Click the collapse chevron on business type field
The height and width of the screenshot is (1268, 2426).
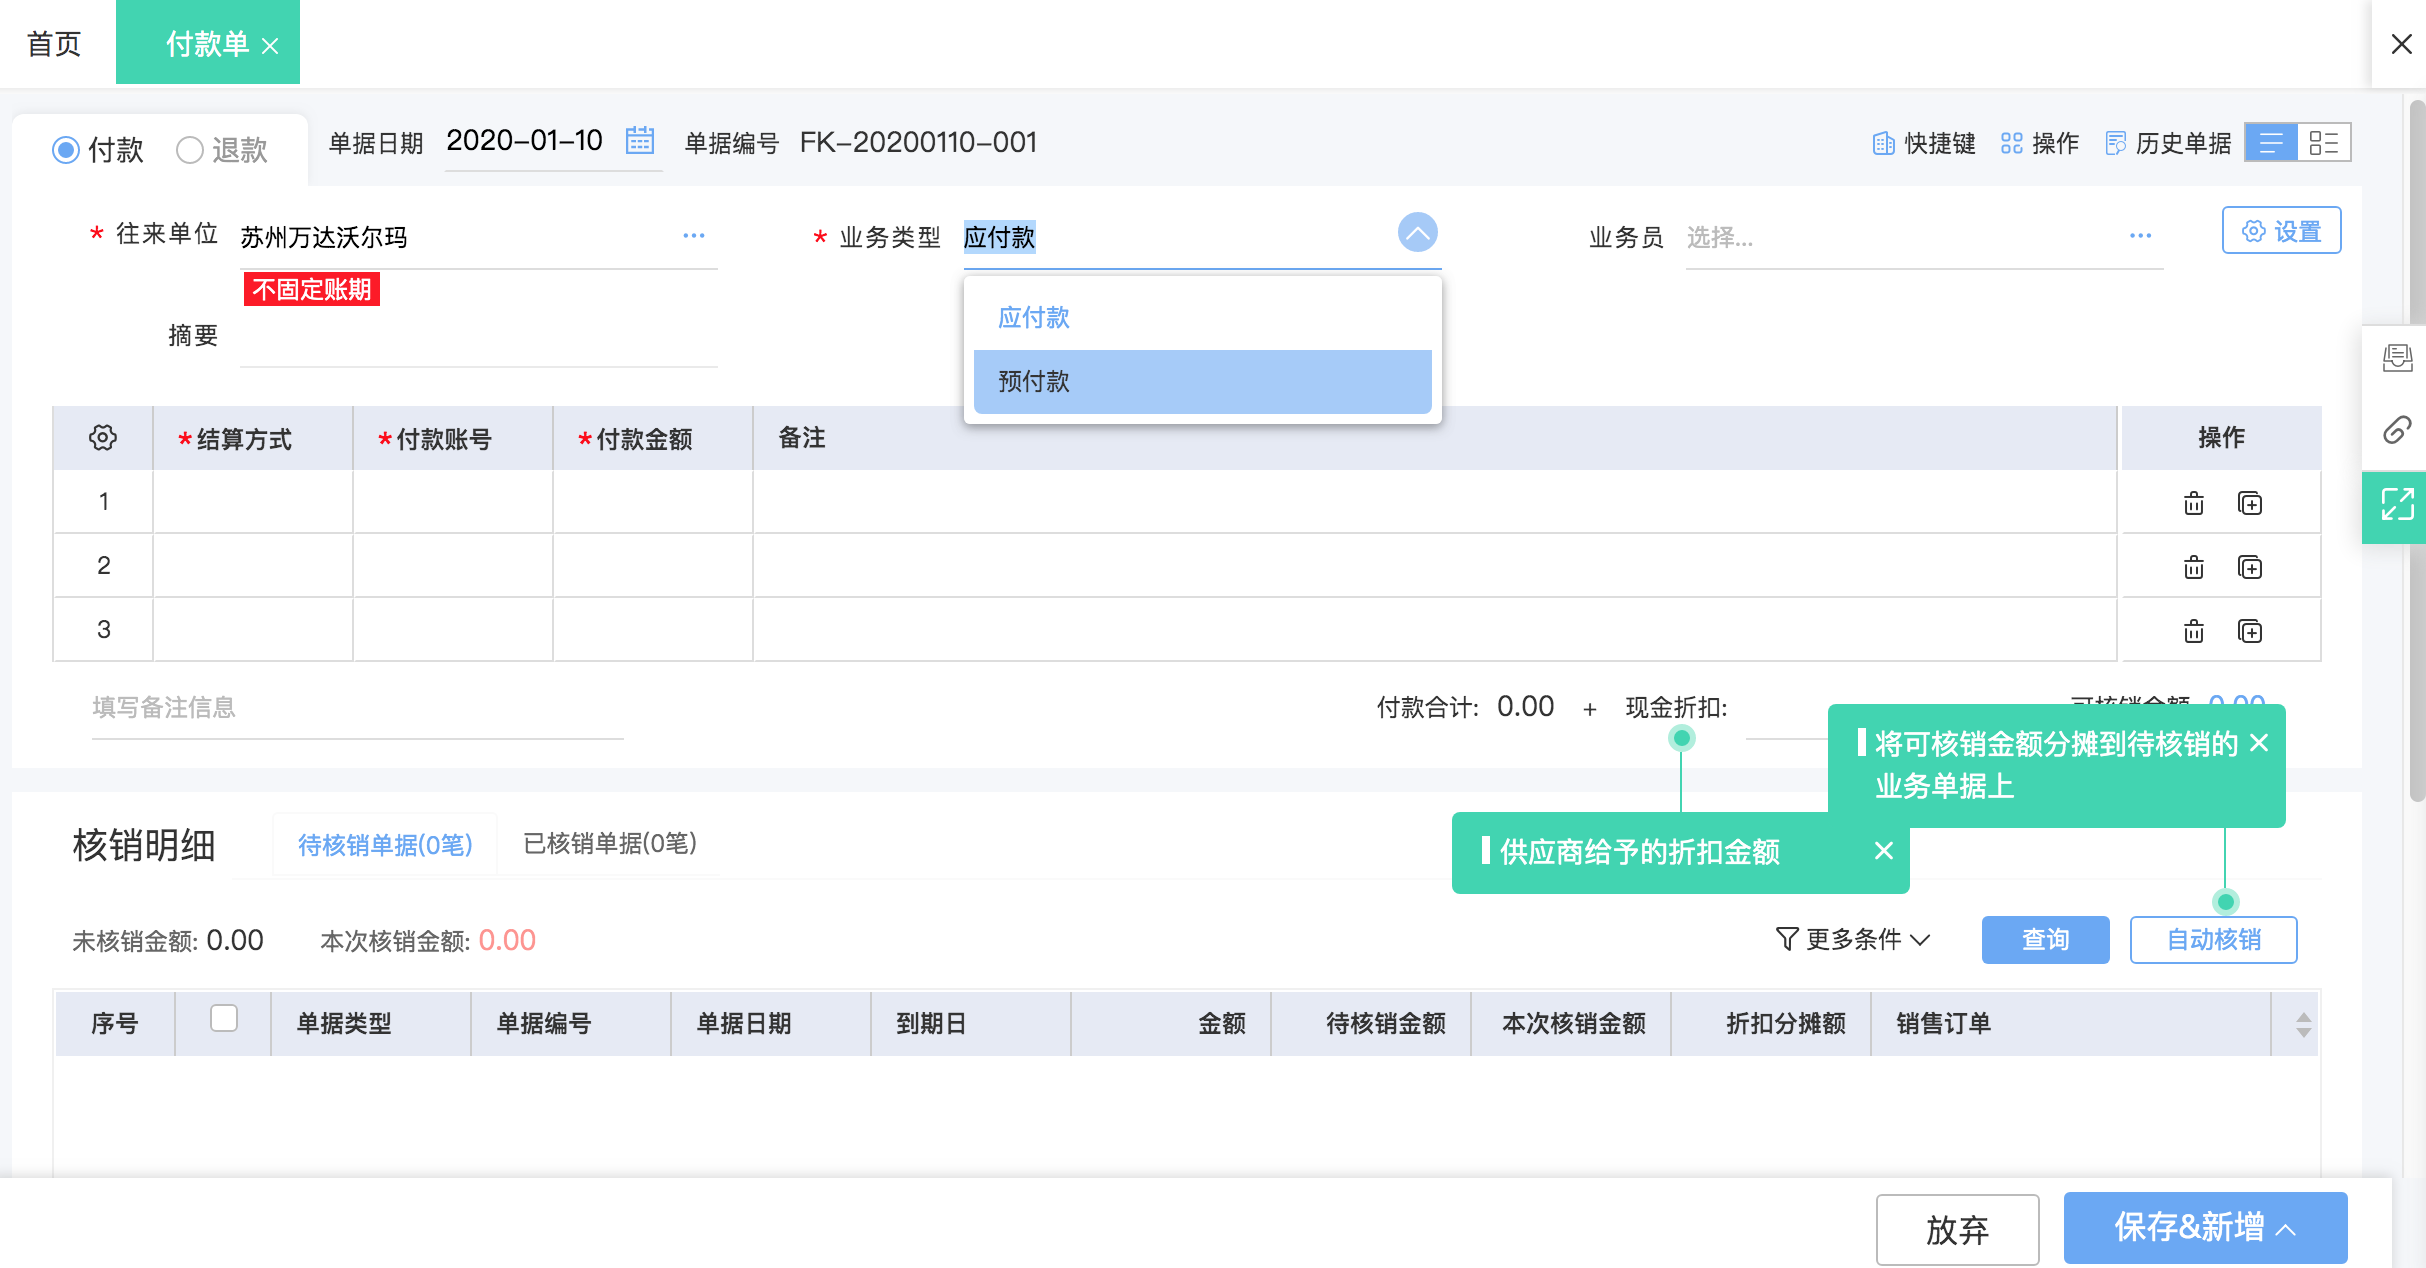click(x=1415, y=233)
